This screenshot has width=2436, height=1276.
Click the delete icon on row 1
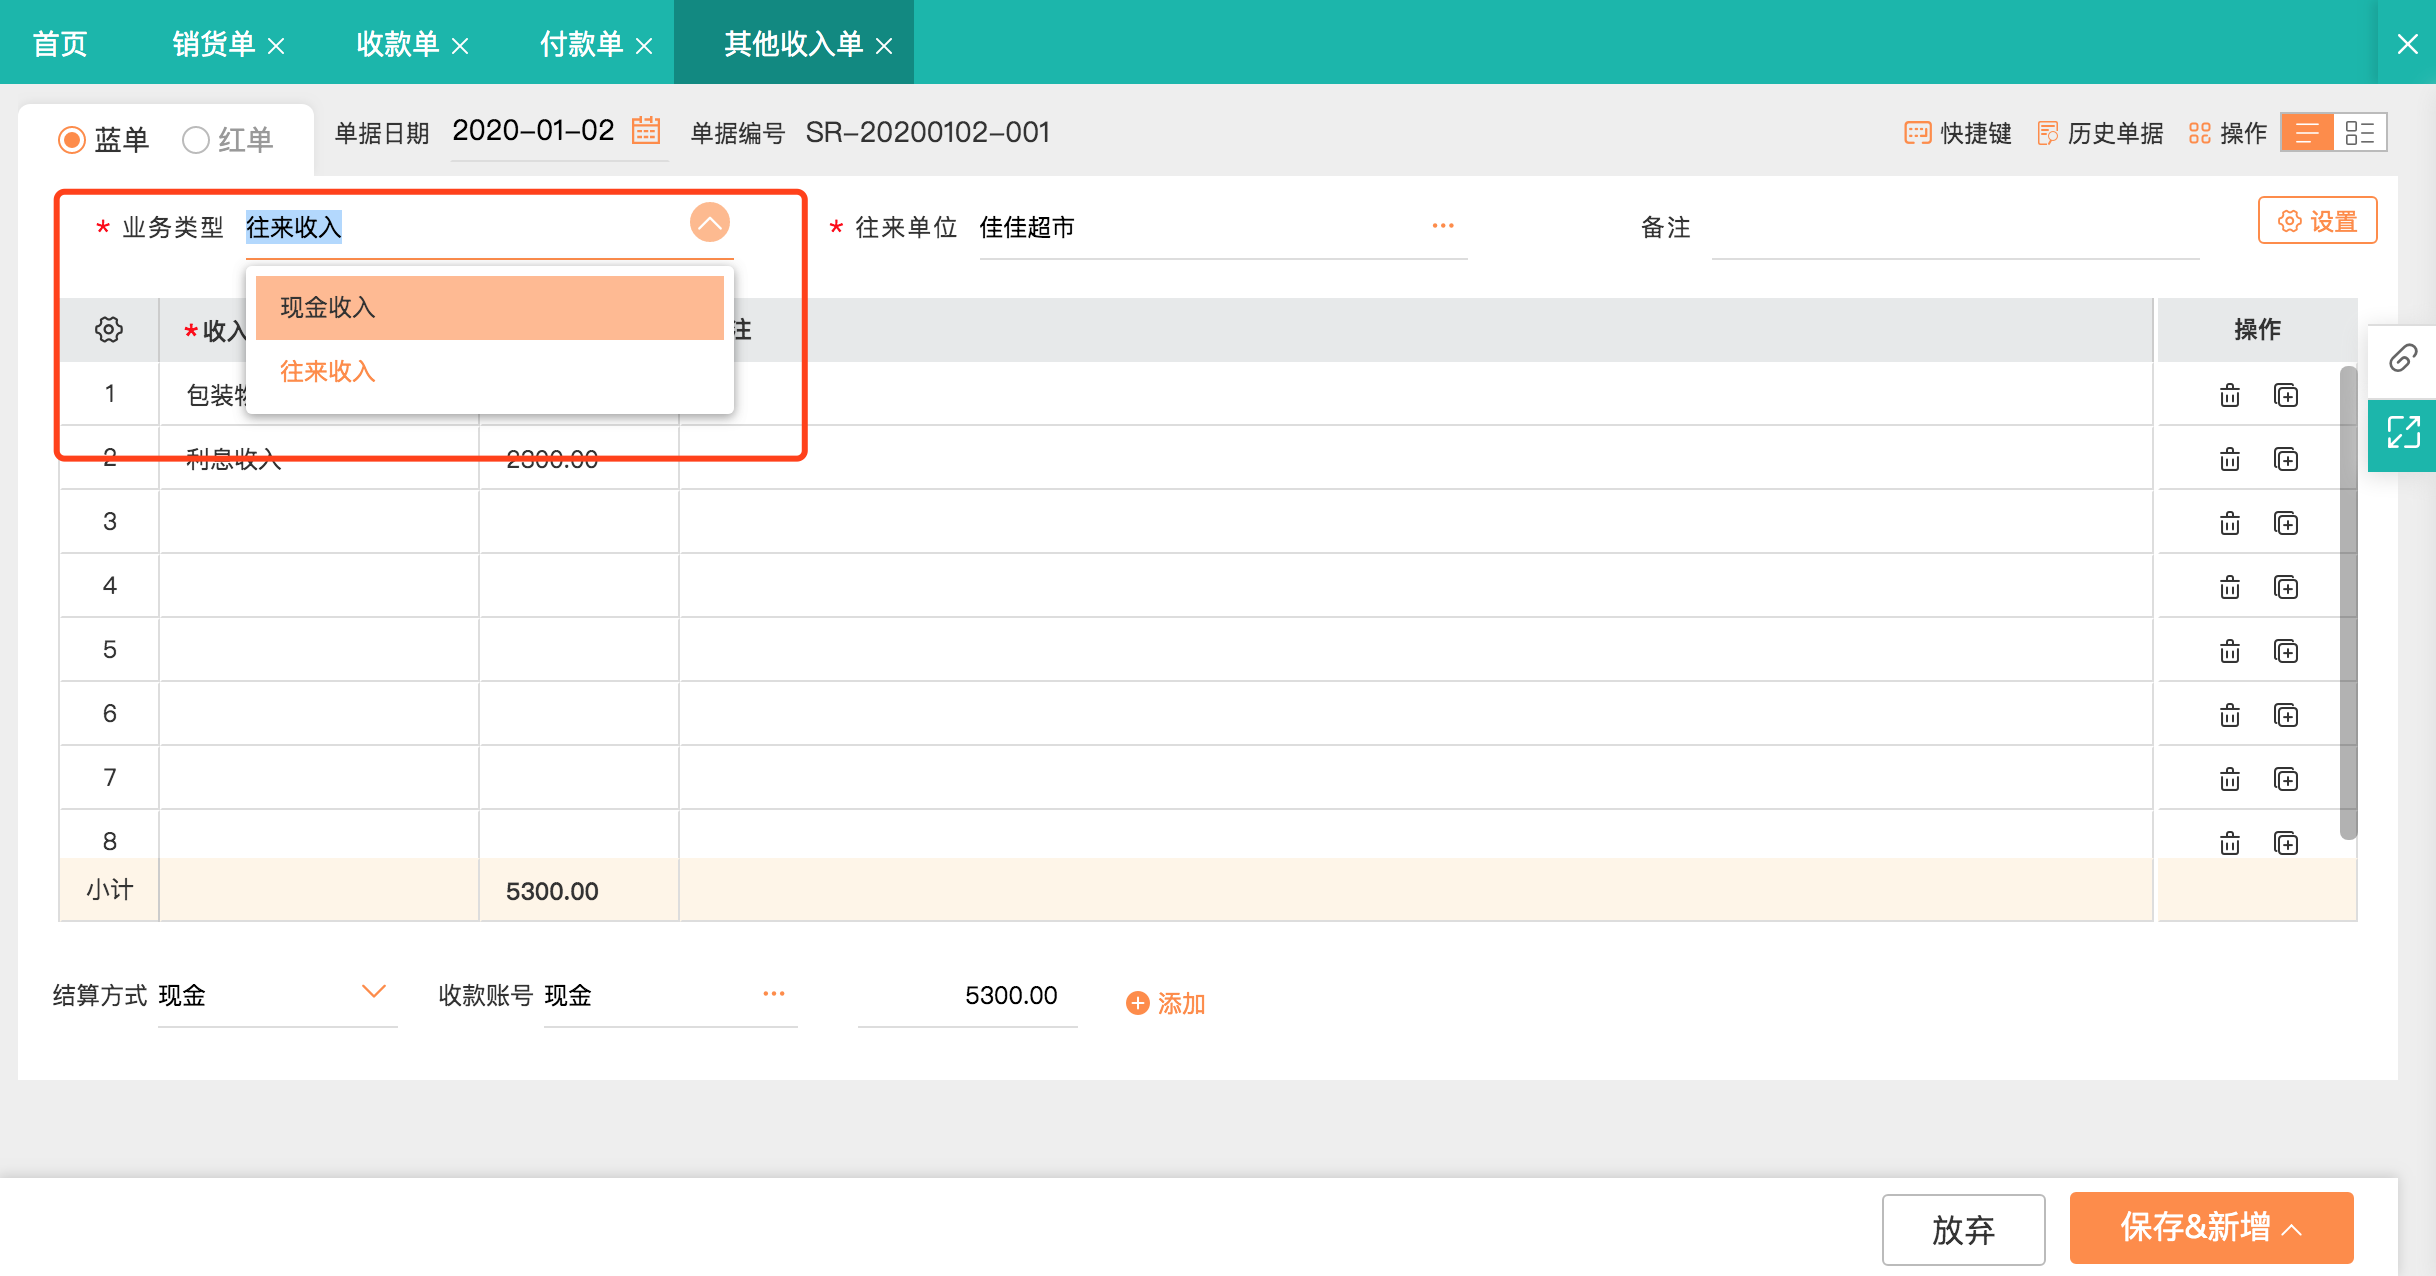(x=2228, y=395)
